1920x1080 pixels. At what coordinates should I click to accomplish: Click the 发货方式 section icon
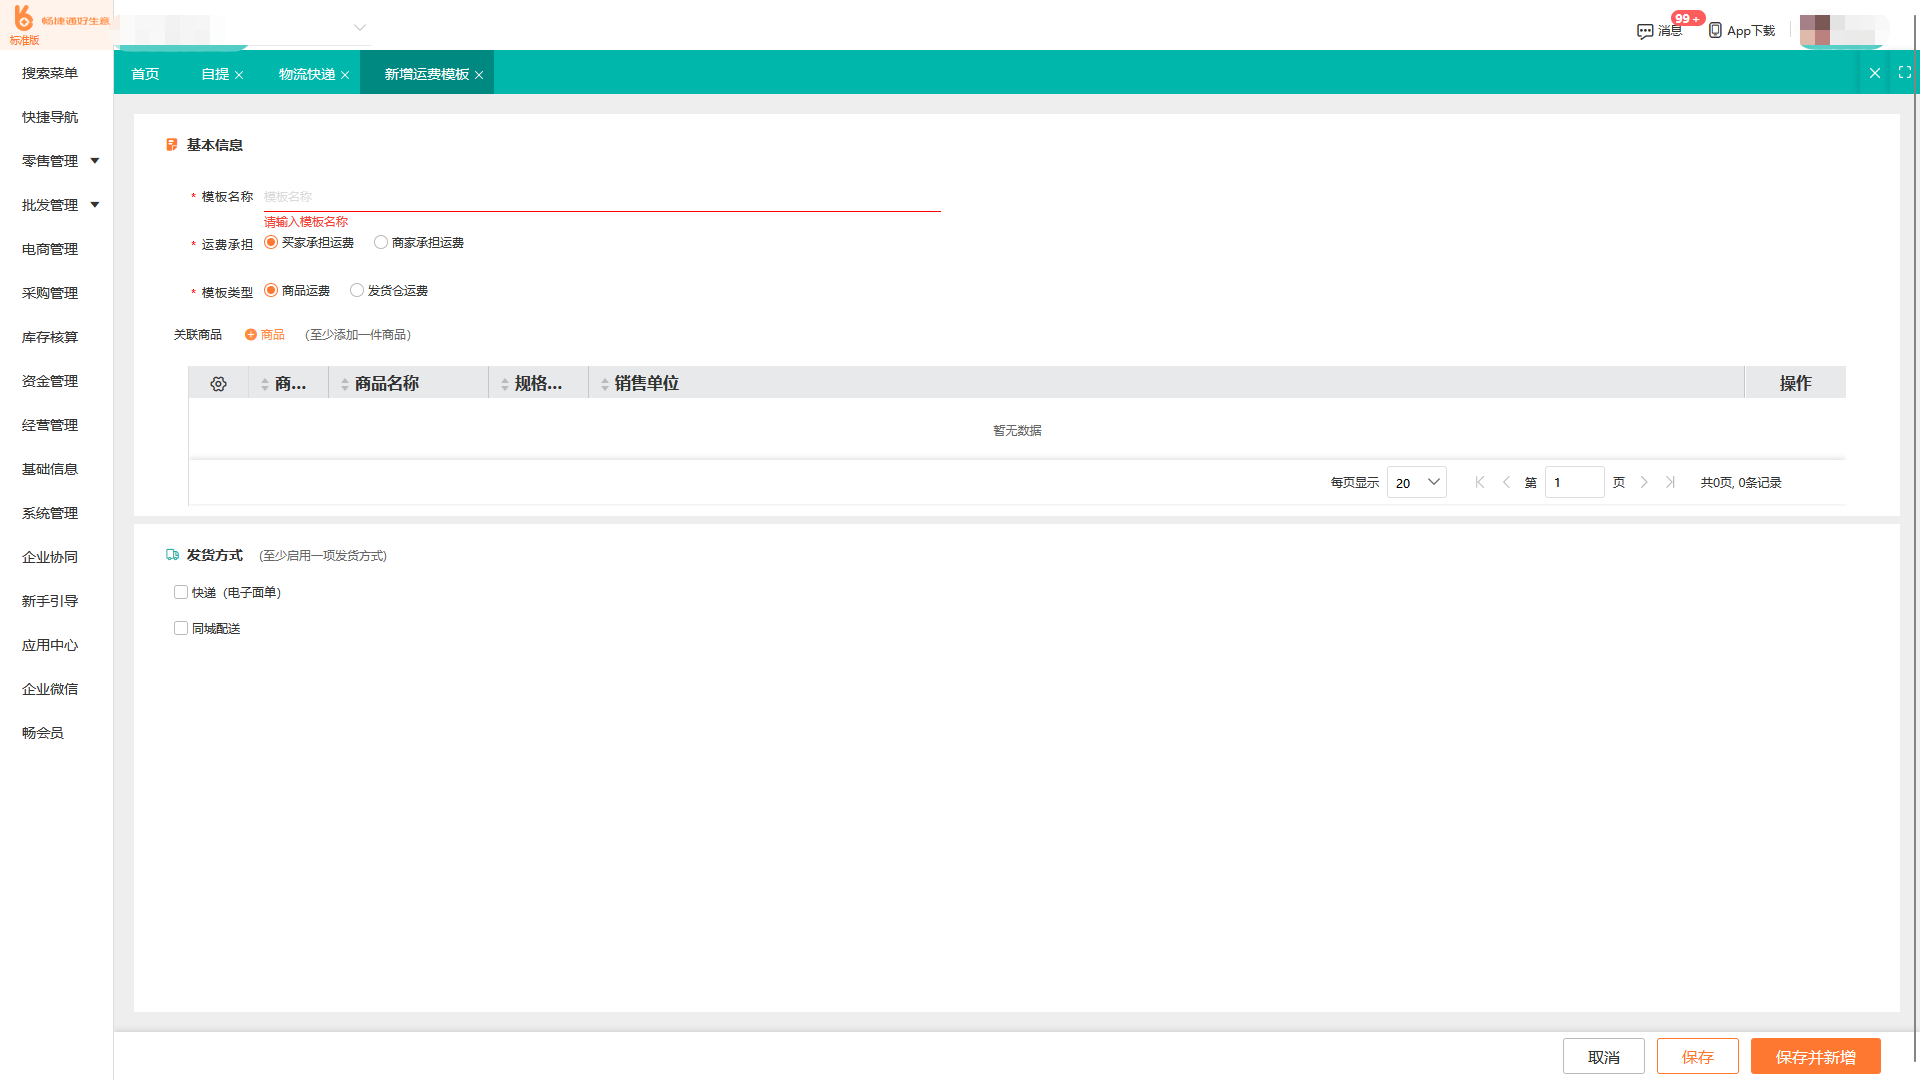pyautogui.click(x=173, y=554)
